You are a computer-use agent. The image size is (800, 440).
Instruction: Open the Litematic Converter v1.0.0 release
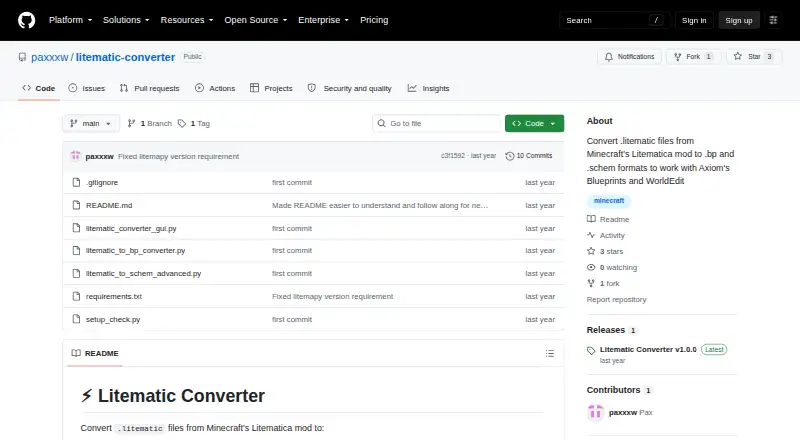648,350
